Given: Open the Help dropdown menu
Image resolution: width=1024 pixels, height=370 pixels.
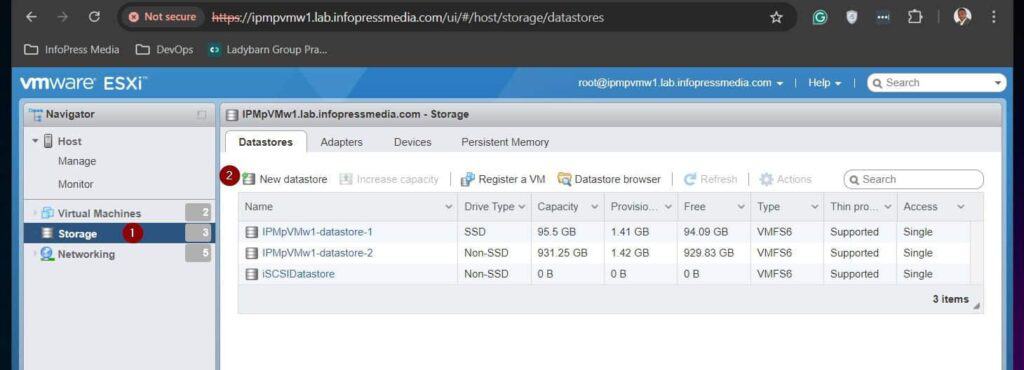Looking at the screenshot, I should coord(824,83).
